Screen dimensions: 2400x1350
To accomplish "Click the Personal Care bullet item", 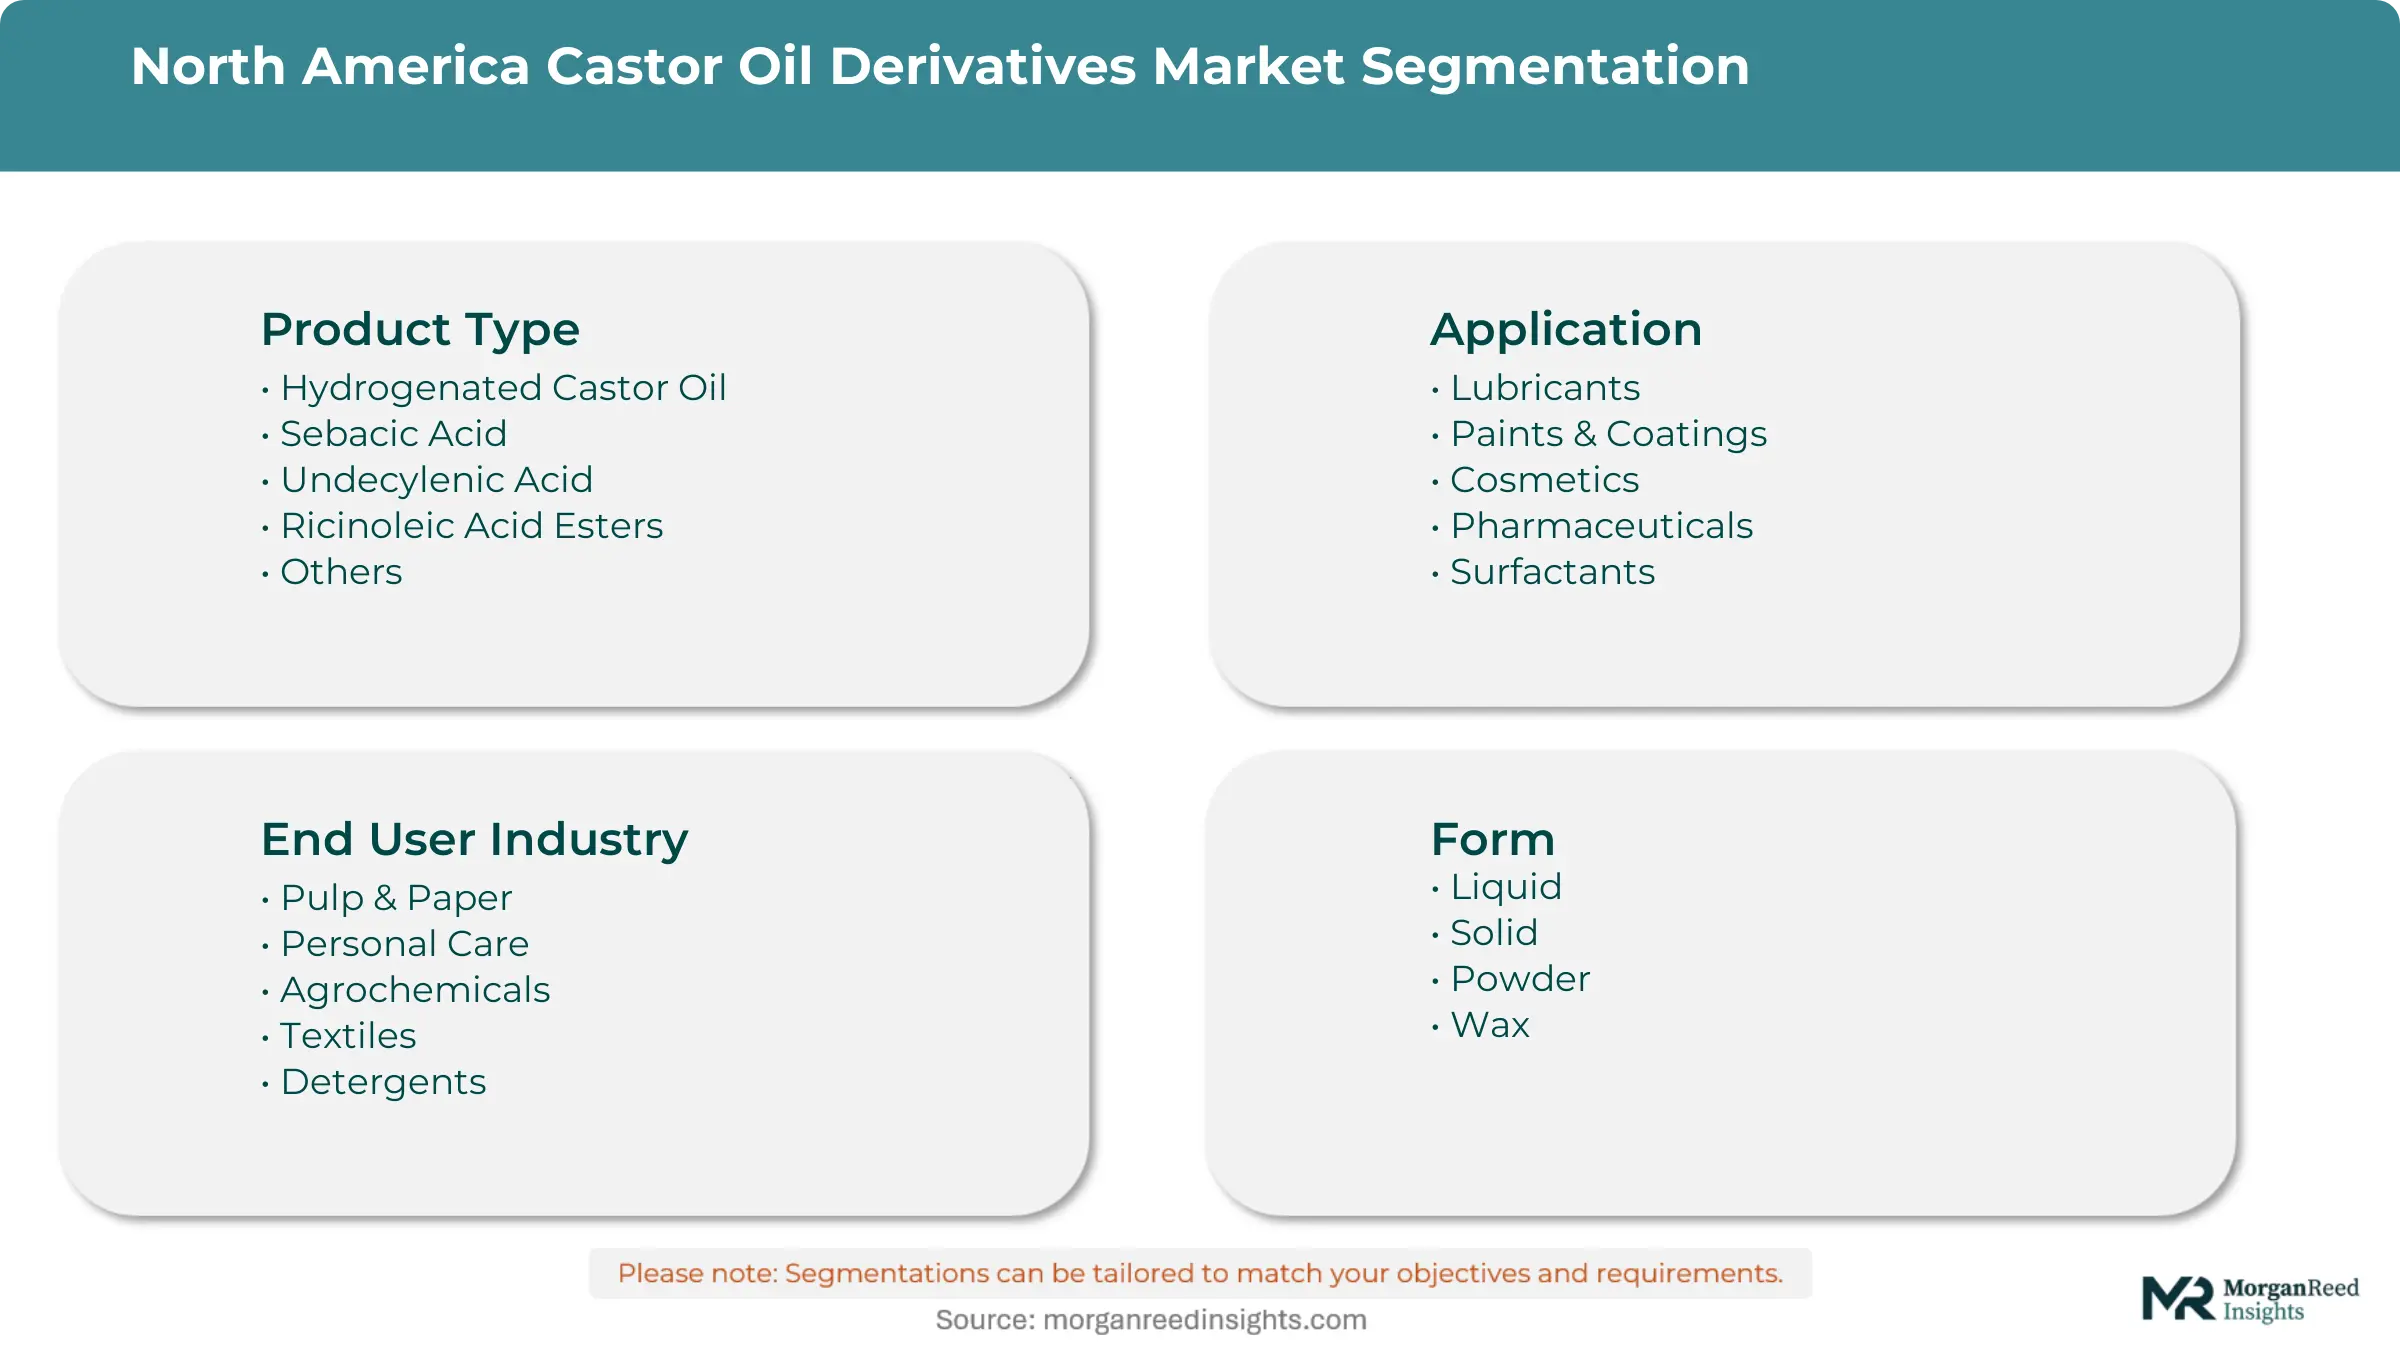I will tap(405, 943).
